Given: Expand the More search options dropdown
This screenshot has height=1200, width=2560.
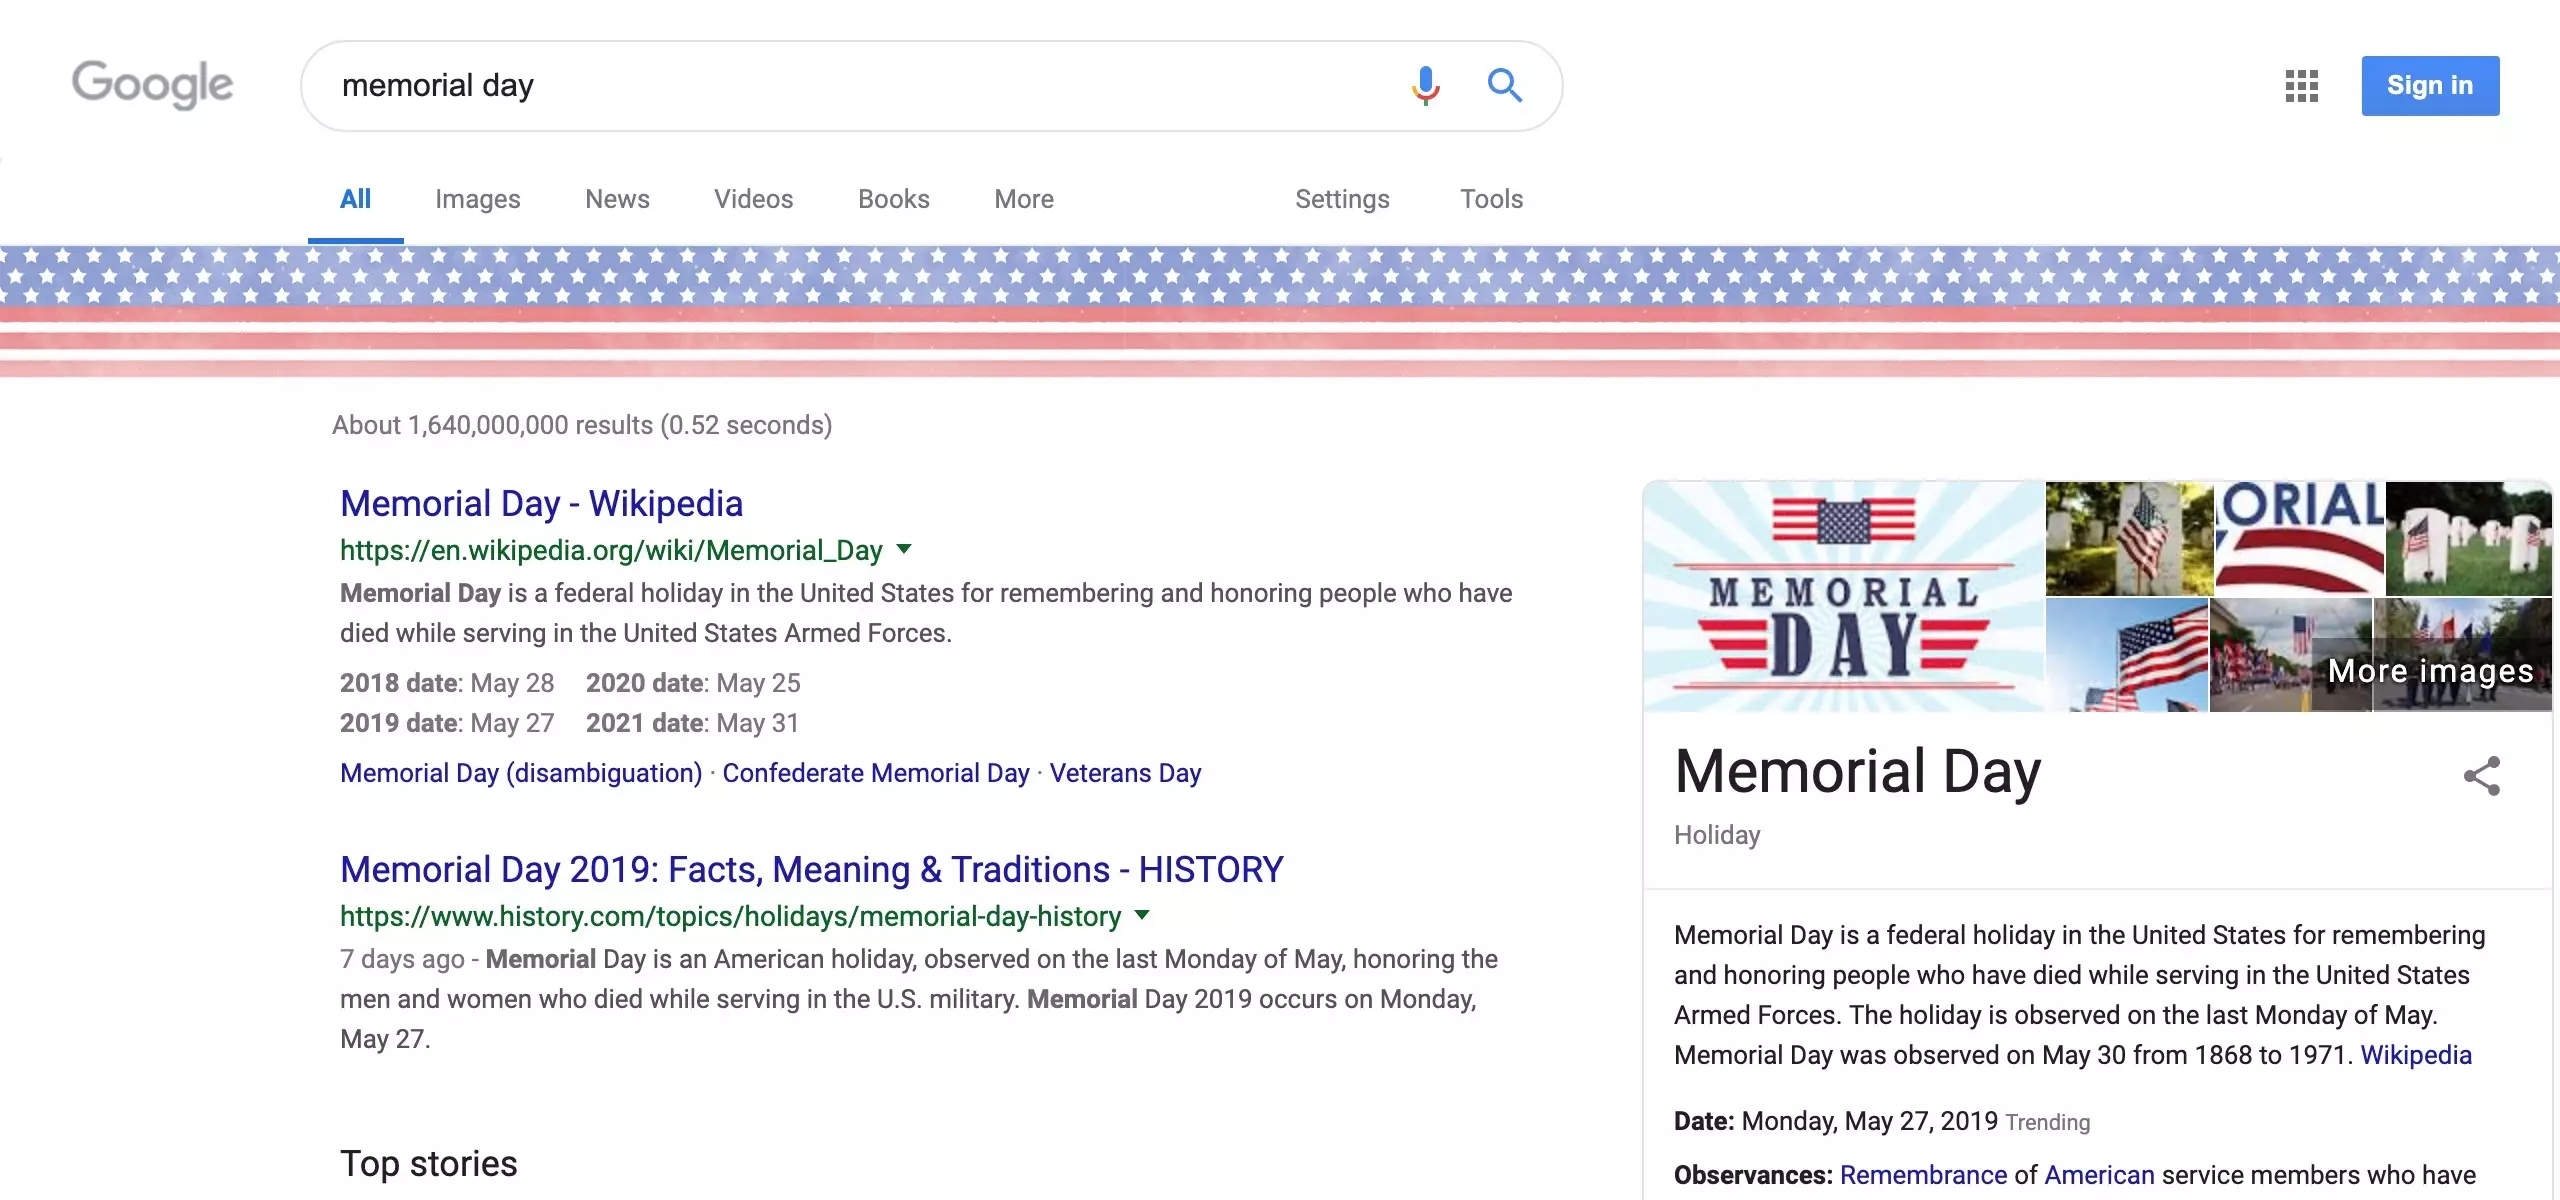Looking at the screenshot, I should [1024, 199].
